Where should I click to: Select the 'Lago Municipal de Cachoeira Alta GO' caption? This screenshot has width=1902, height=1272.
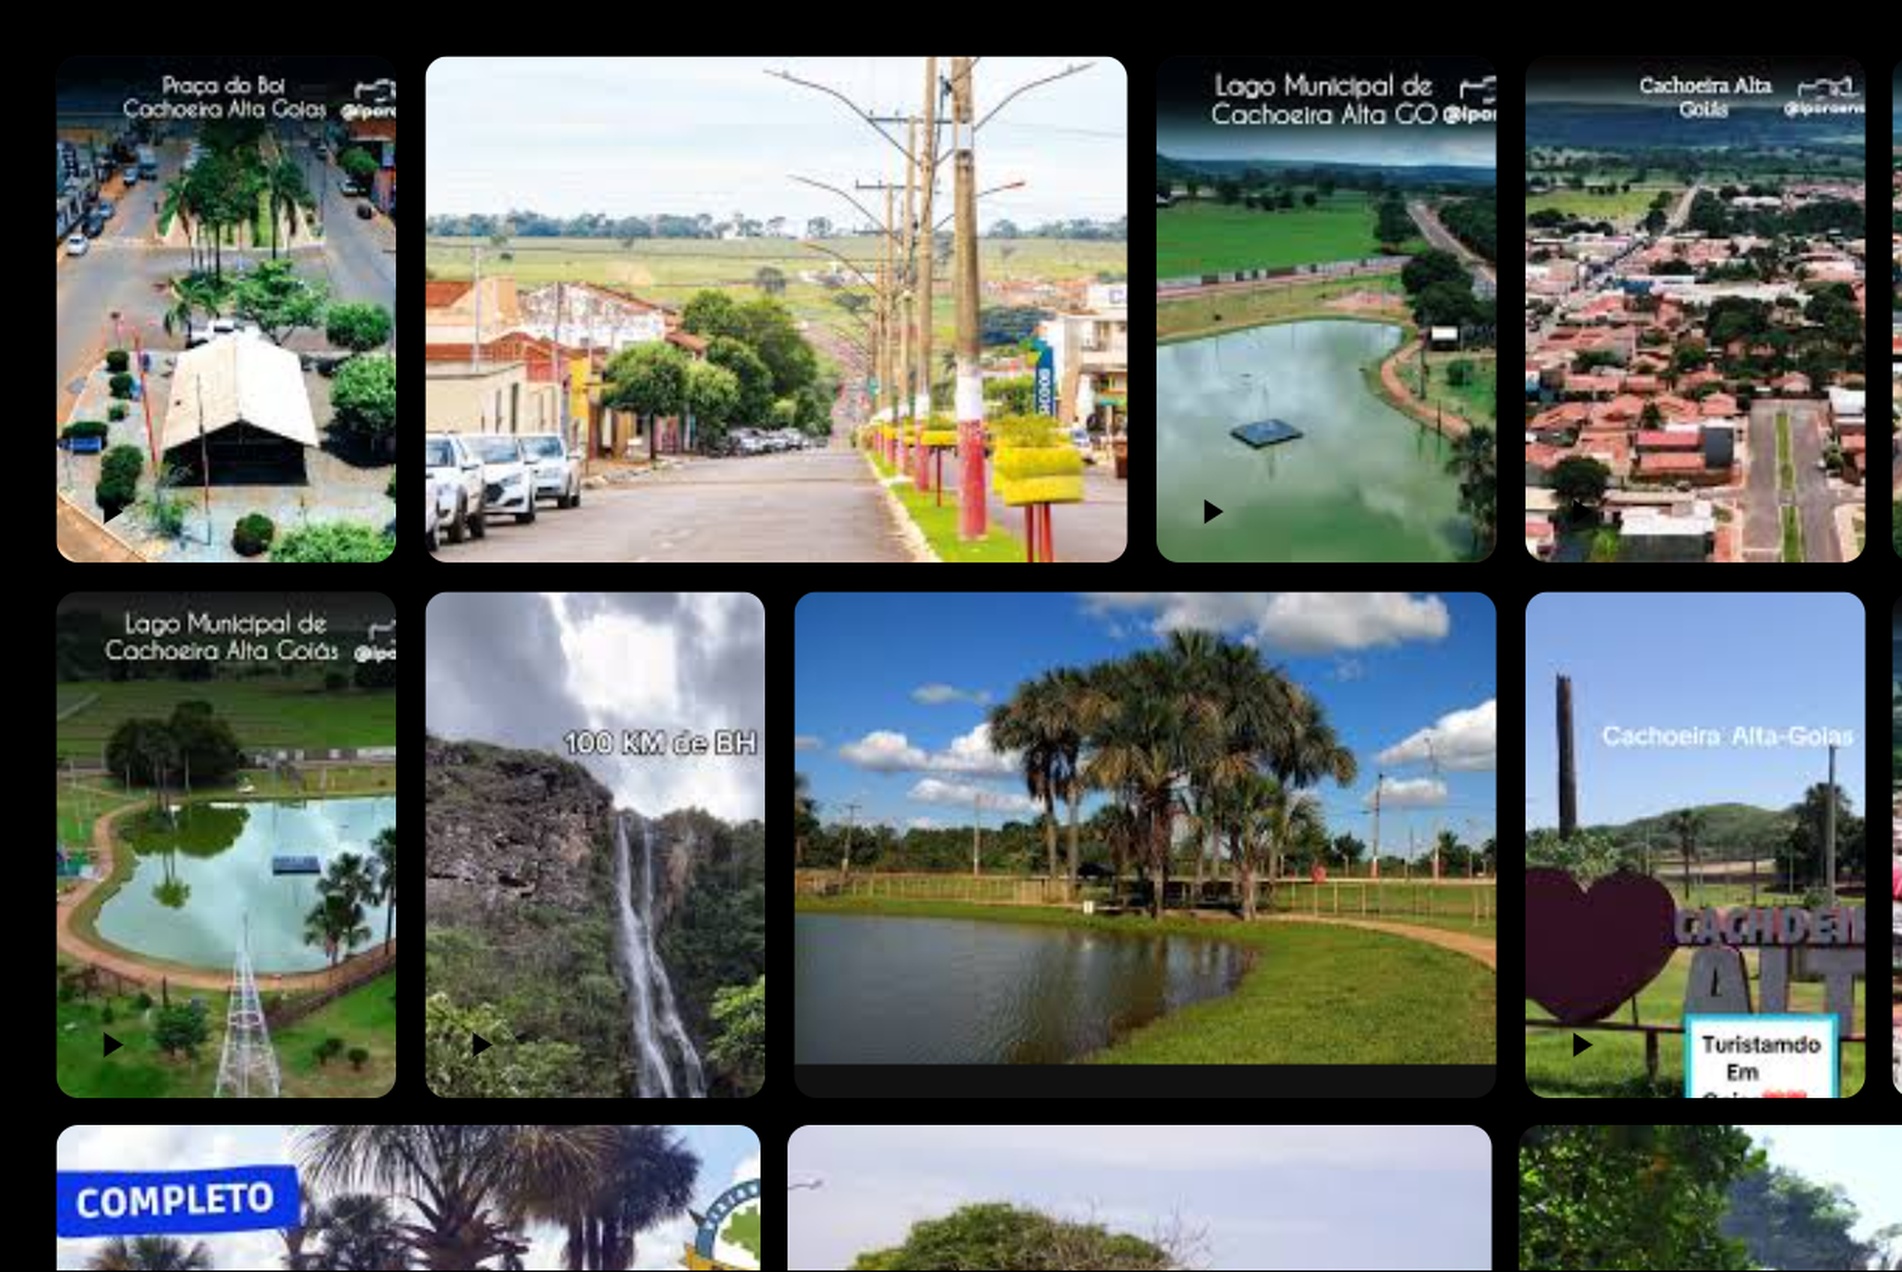pos(1323,100)
